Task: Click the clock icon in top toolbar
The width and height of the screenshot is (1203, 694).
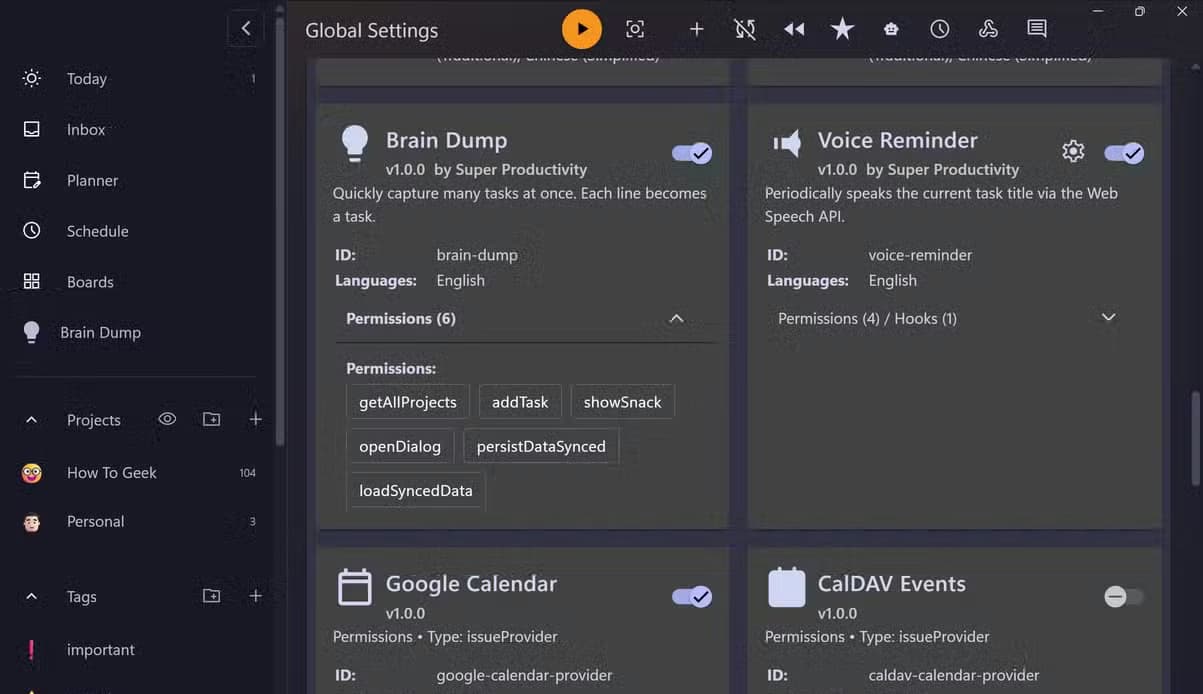Action: pos(940,29)
